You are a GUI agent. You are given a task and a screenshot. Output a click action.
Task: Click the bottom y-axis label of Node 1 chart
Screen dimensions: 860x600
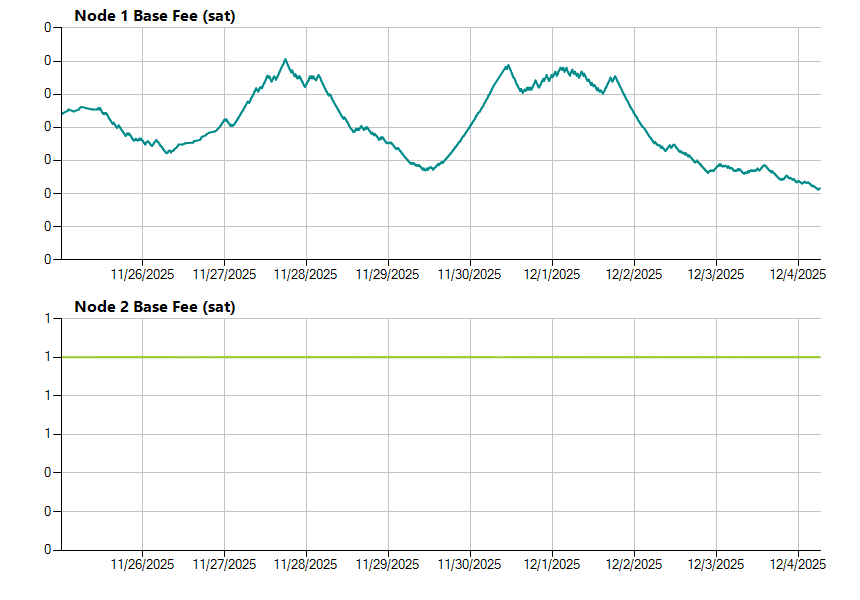pos(46,259)
